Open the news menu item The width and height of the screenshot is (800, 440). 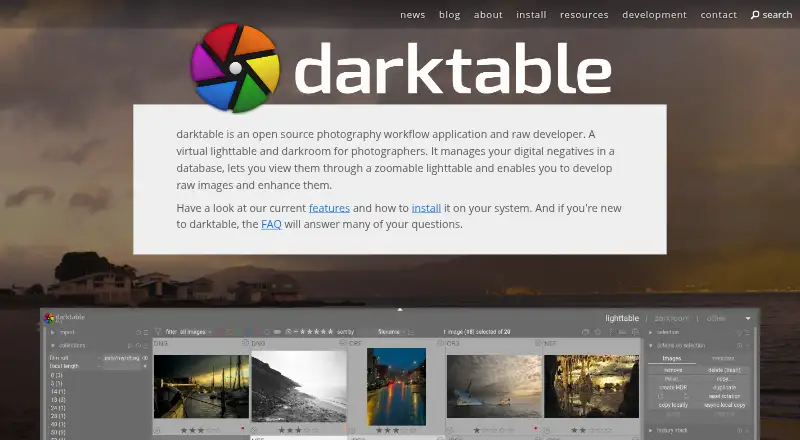tap(413, 15)
